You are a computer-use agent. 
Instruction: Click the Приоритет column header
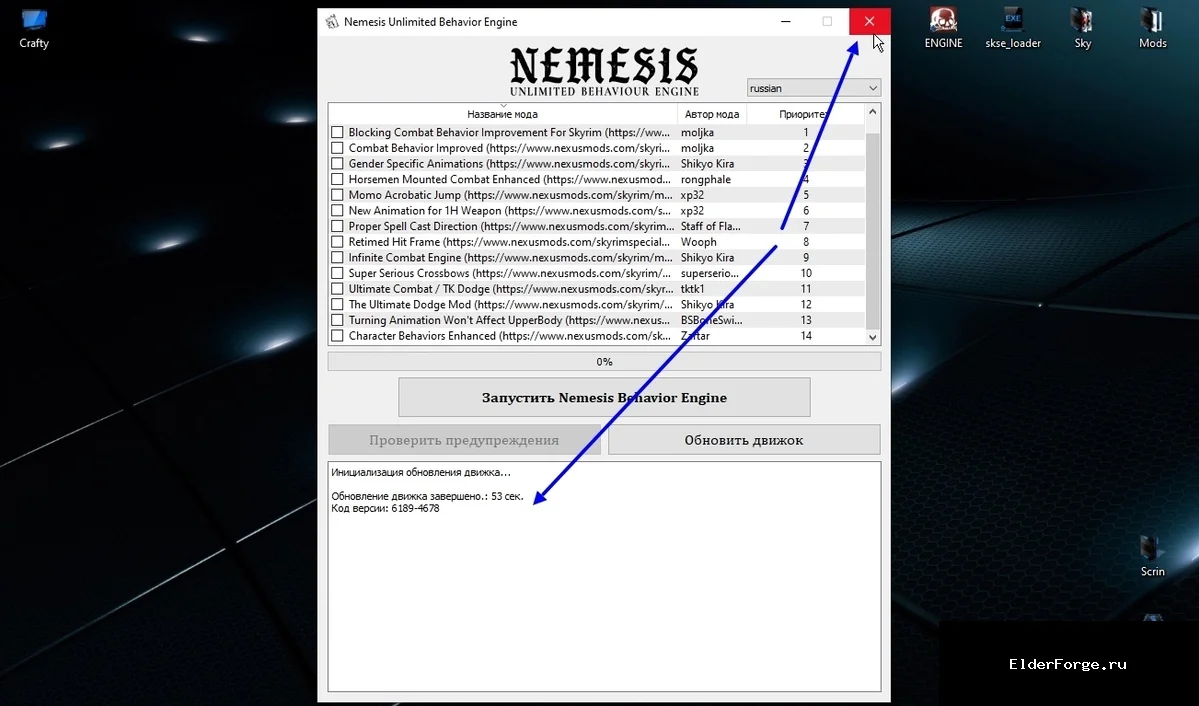(x=804, y=114)
